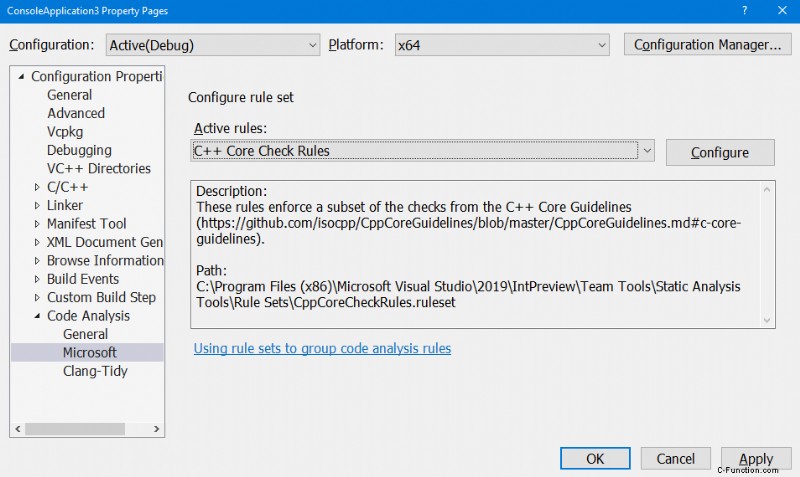Click the Configuration Manager button
Screen dimensions: 800x477
(x=706, y=45)
